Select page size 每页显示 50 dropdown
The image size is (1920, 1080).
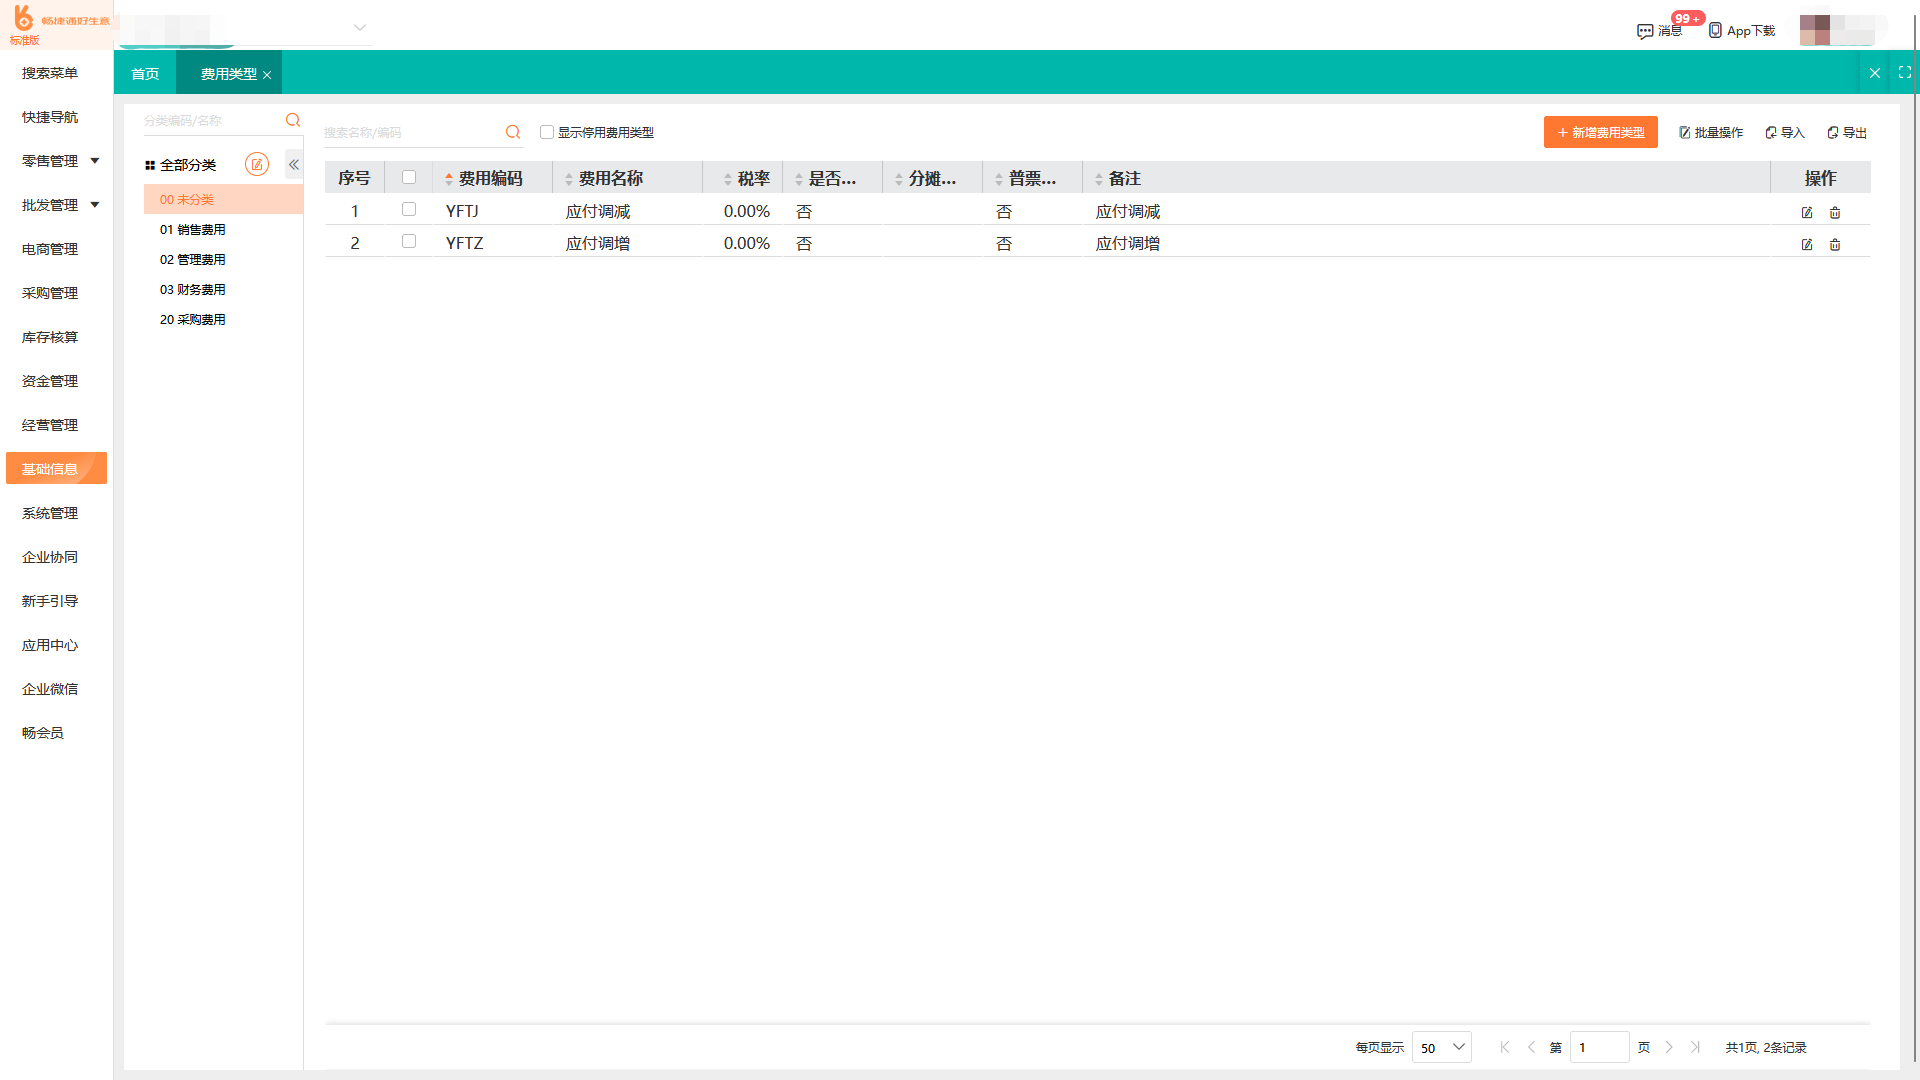pyautogui.click(x=1439, y=1047)
